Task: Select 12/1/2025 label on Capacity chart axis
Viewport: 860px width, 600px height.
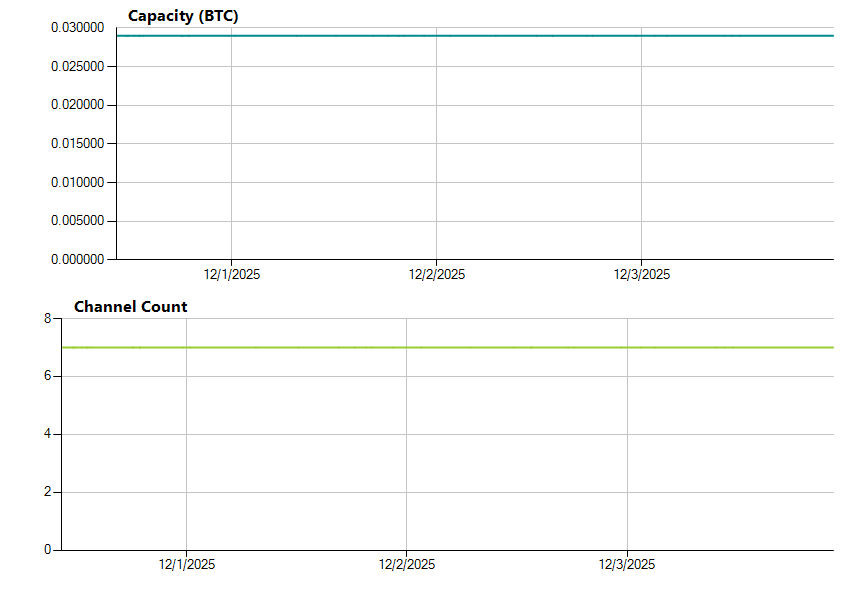Action: pos(232,274)
